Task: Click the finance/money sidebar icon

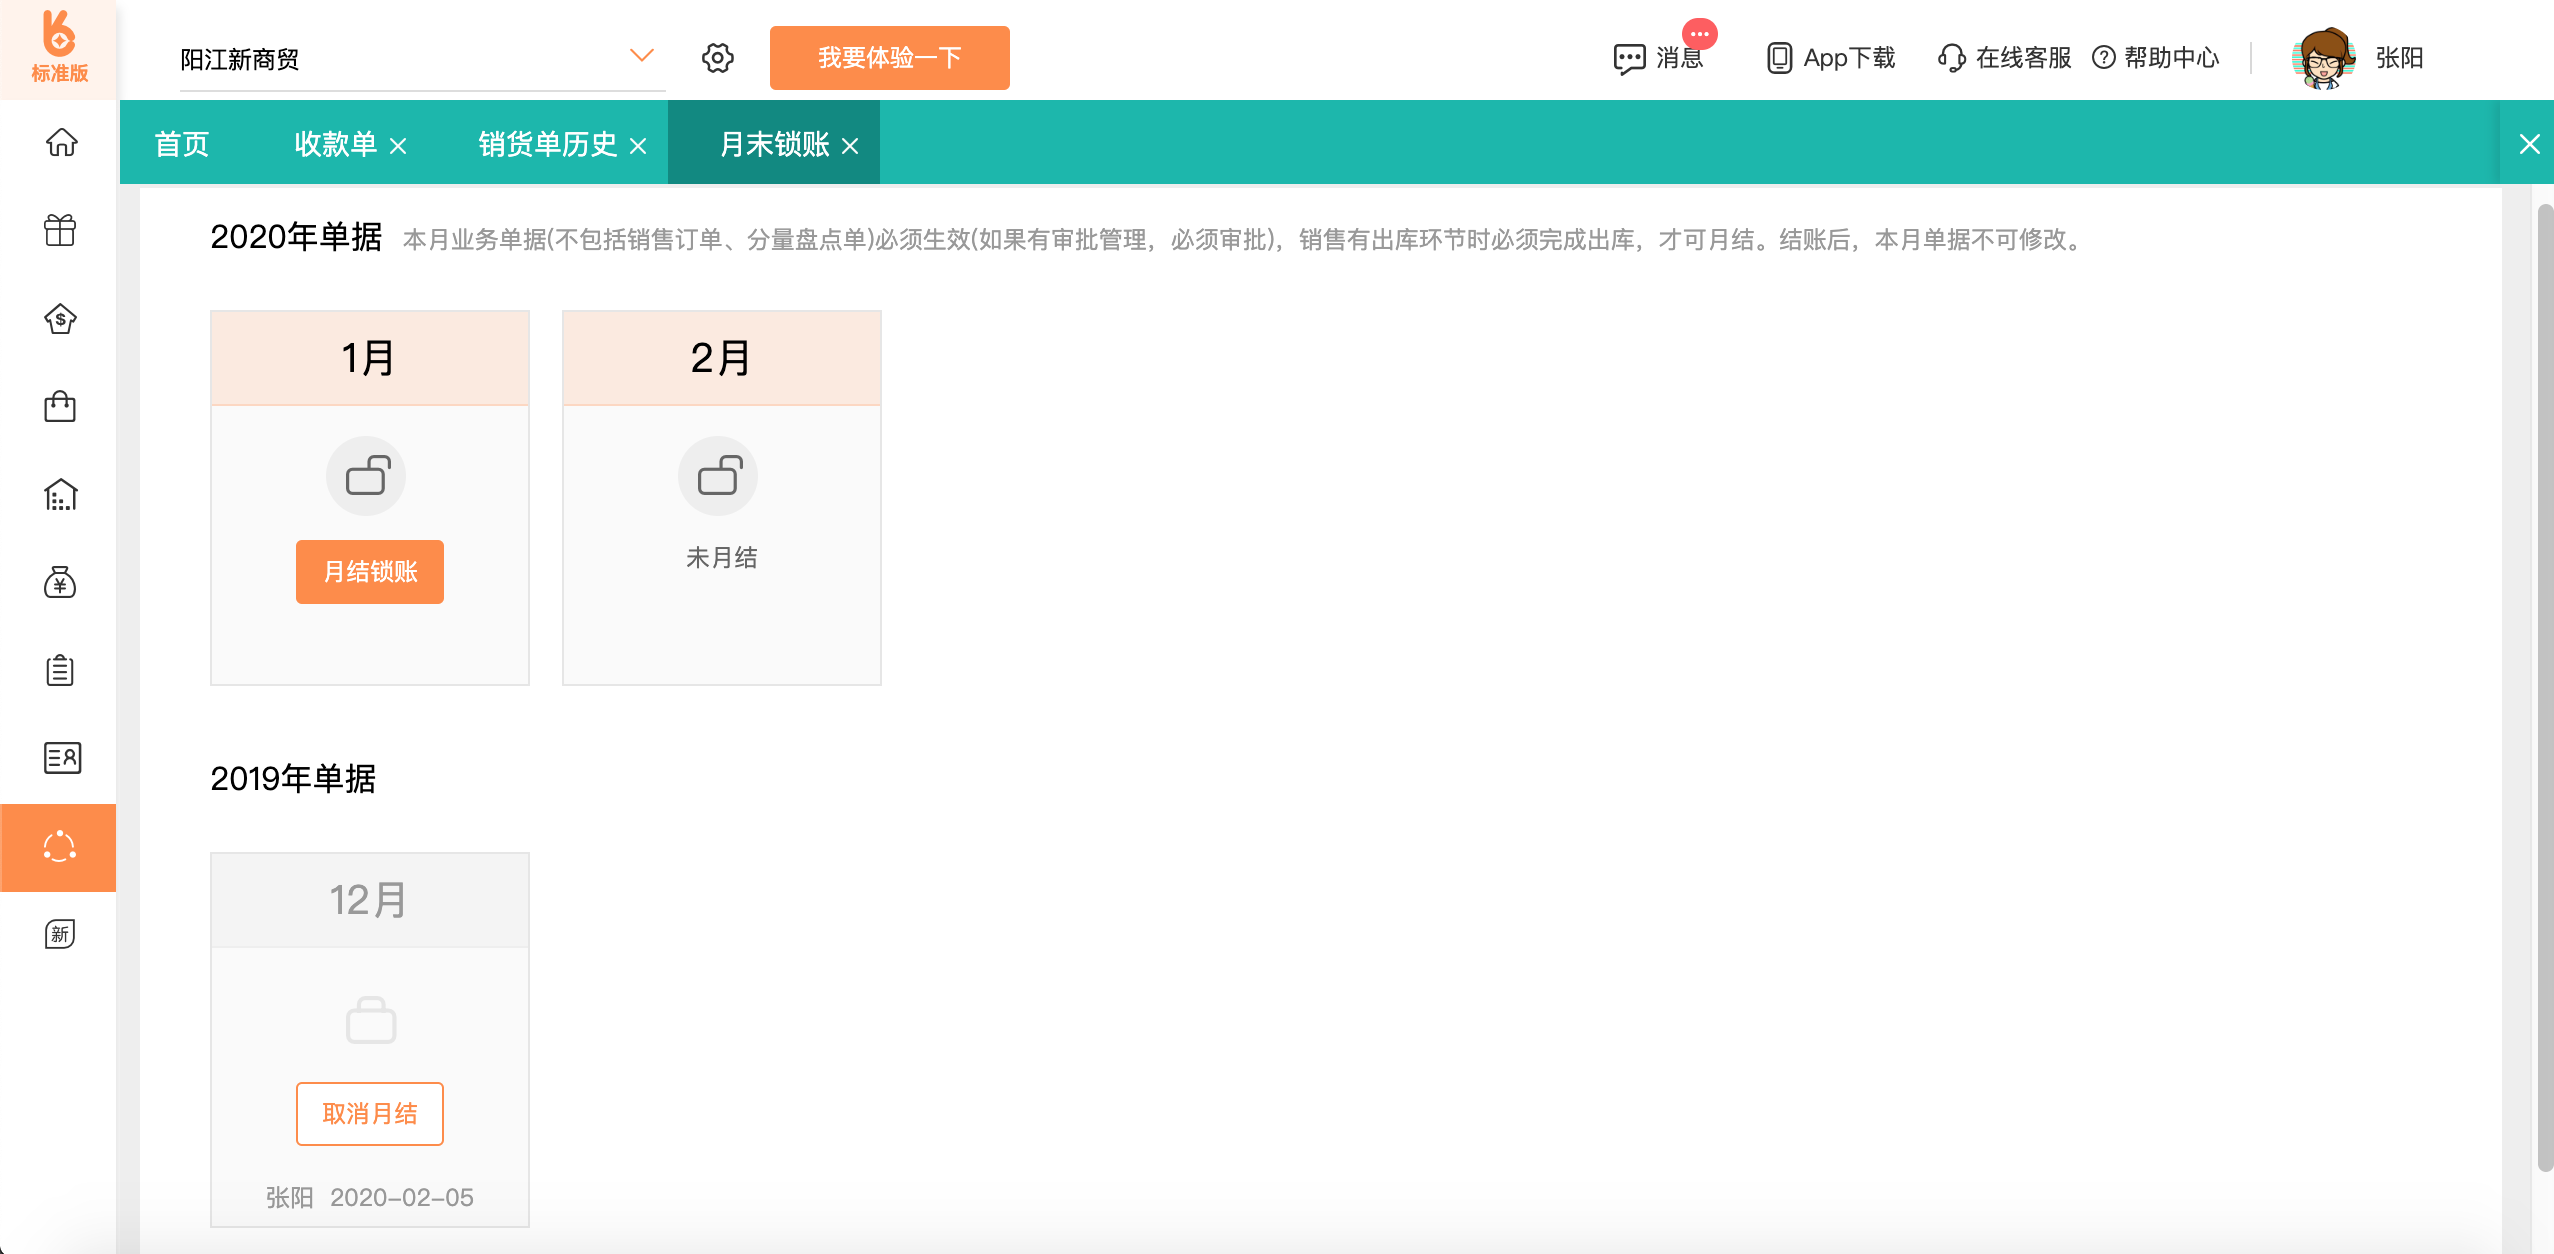Action: pyautogui.click(x=60, y=581)
